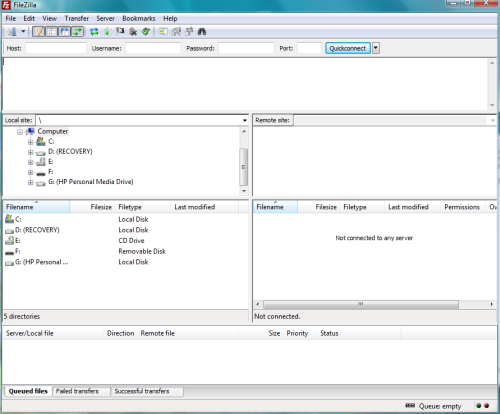Click F: removable disk icon in file list
This screenshot has width=500, height=414.
coord(9,252)
